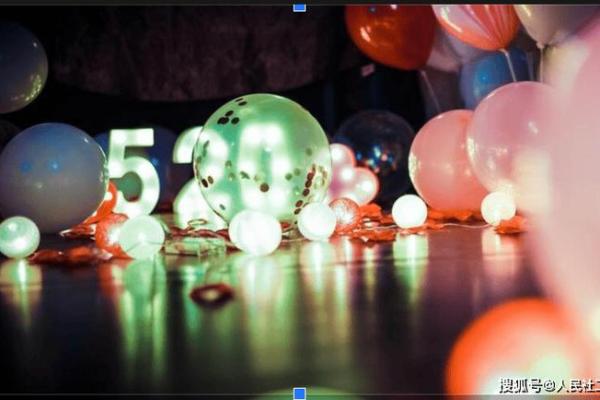Click the bottom center blue resize handle
This screenshot has height=400, width=600.
(299, 393)
